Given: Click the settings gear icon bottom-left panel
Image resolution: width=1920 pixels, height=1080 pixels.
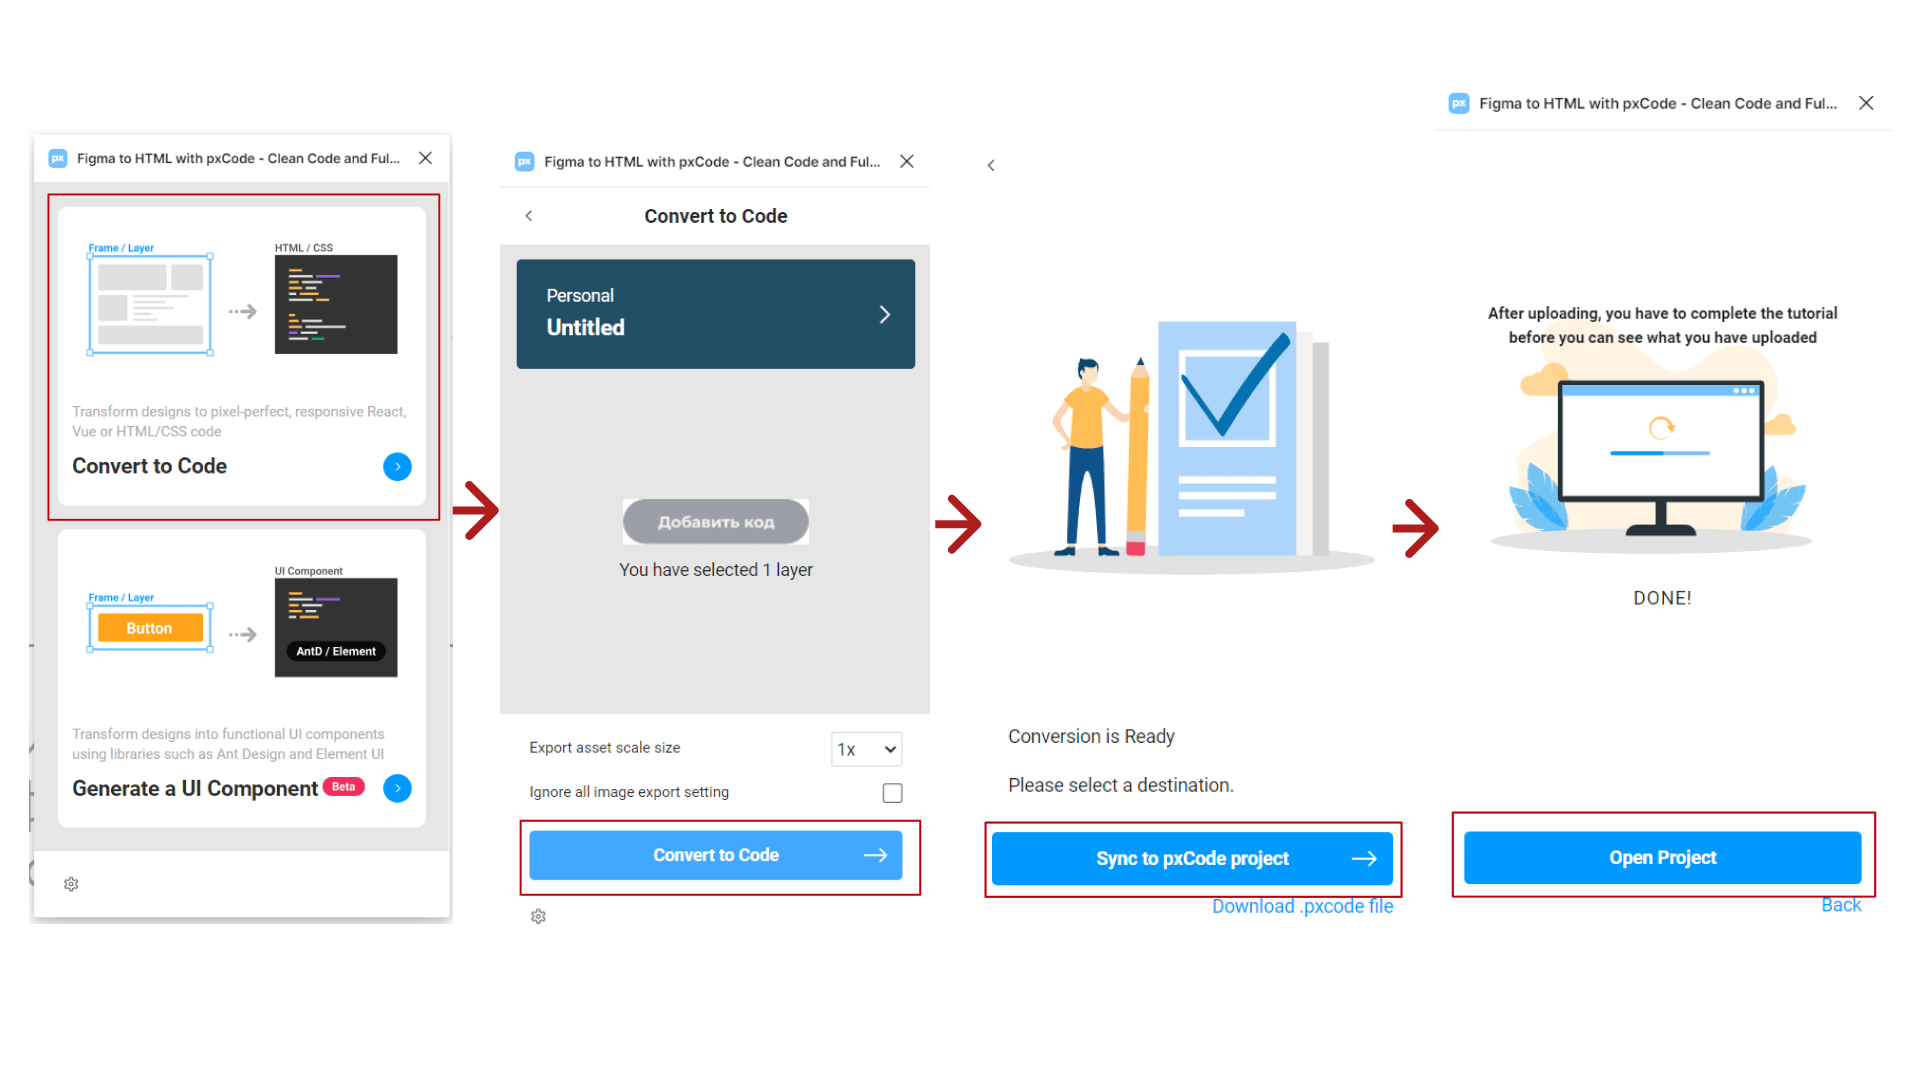Looking at the screenshot, I should 71,885.
